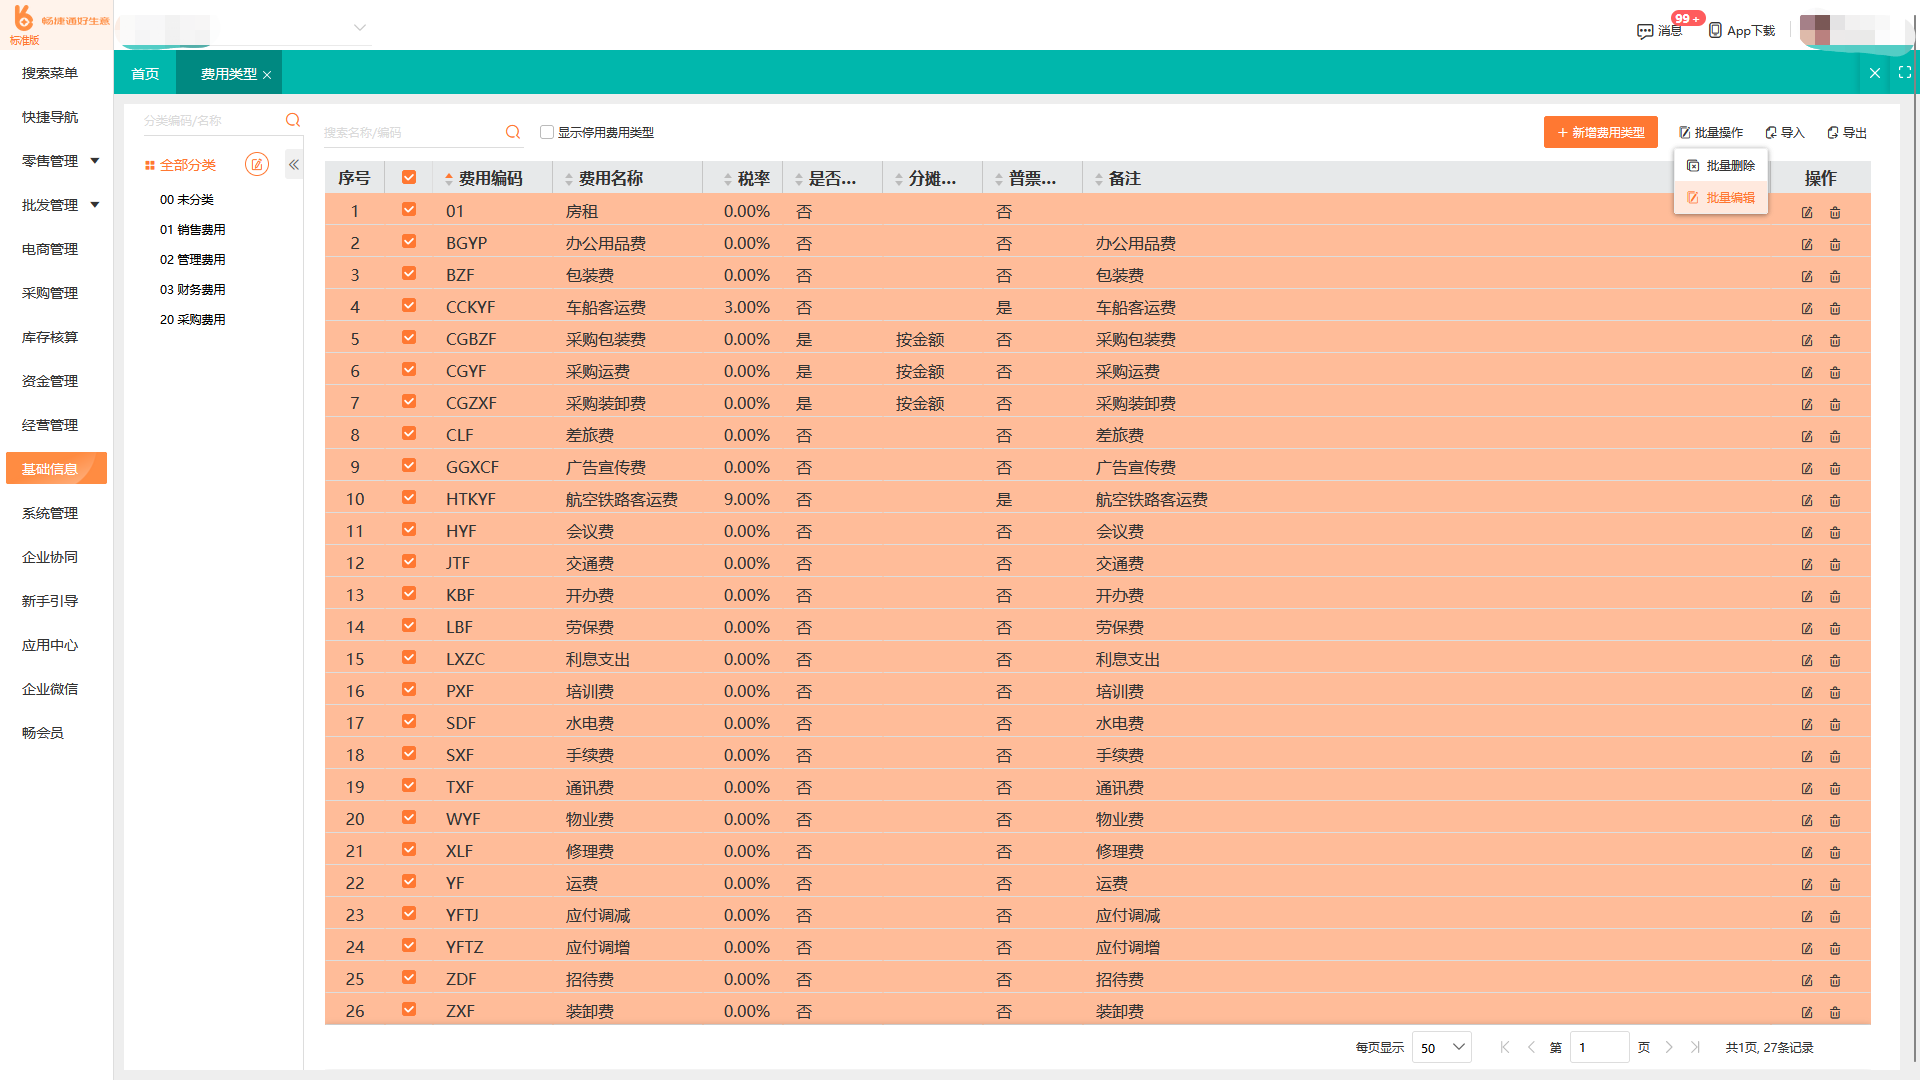The width and height of the screenshot is (1920, 1080).
Task: Click the 导入 import icon button
Action: [x=1785, y=131]
